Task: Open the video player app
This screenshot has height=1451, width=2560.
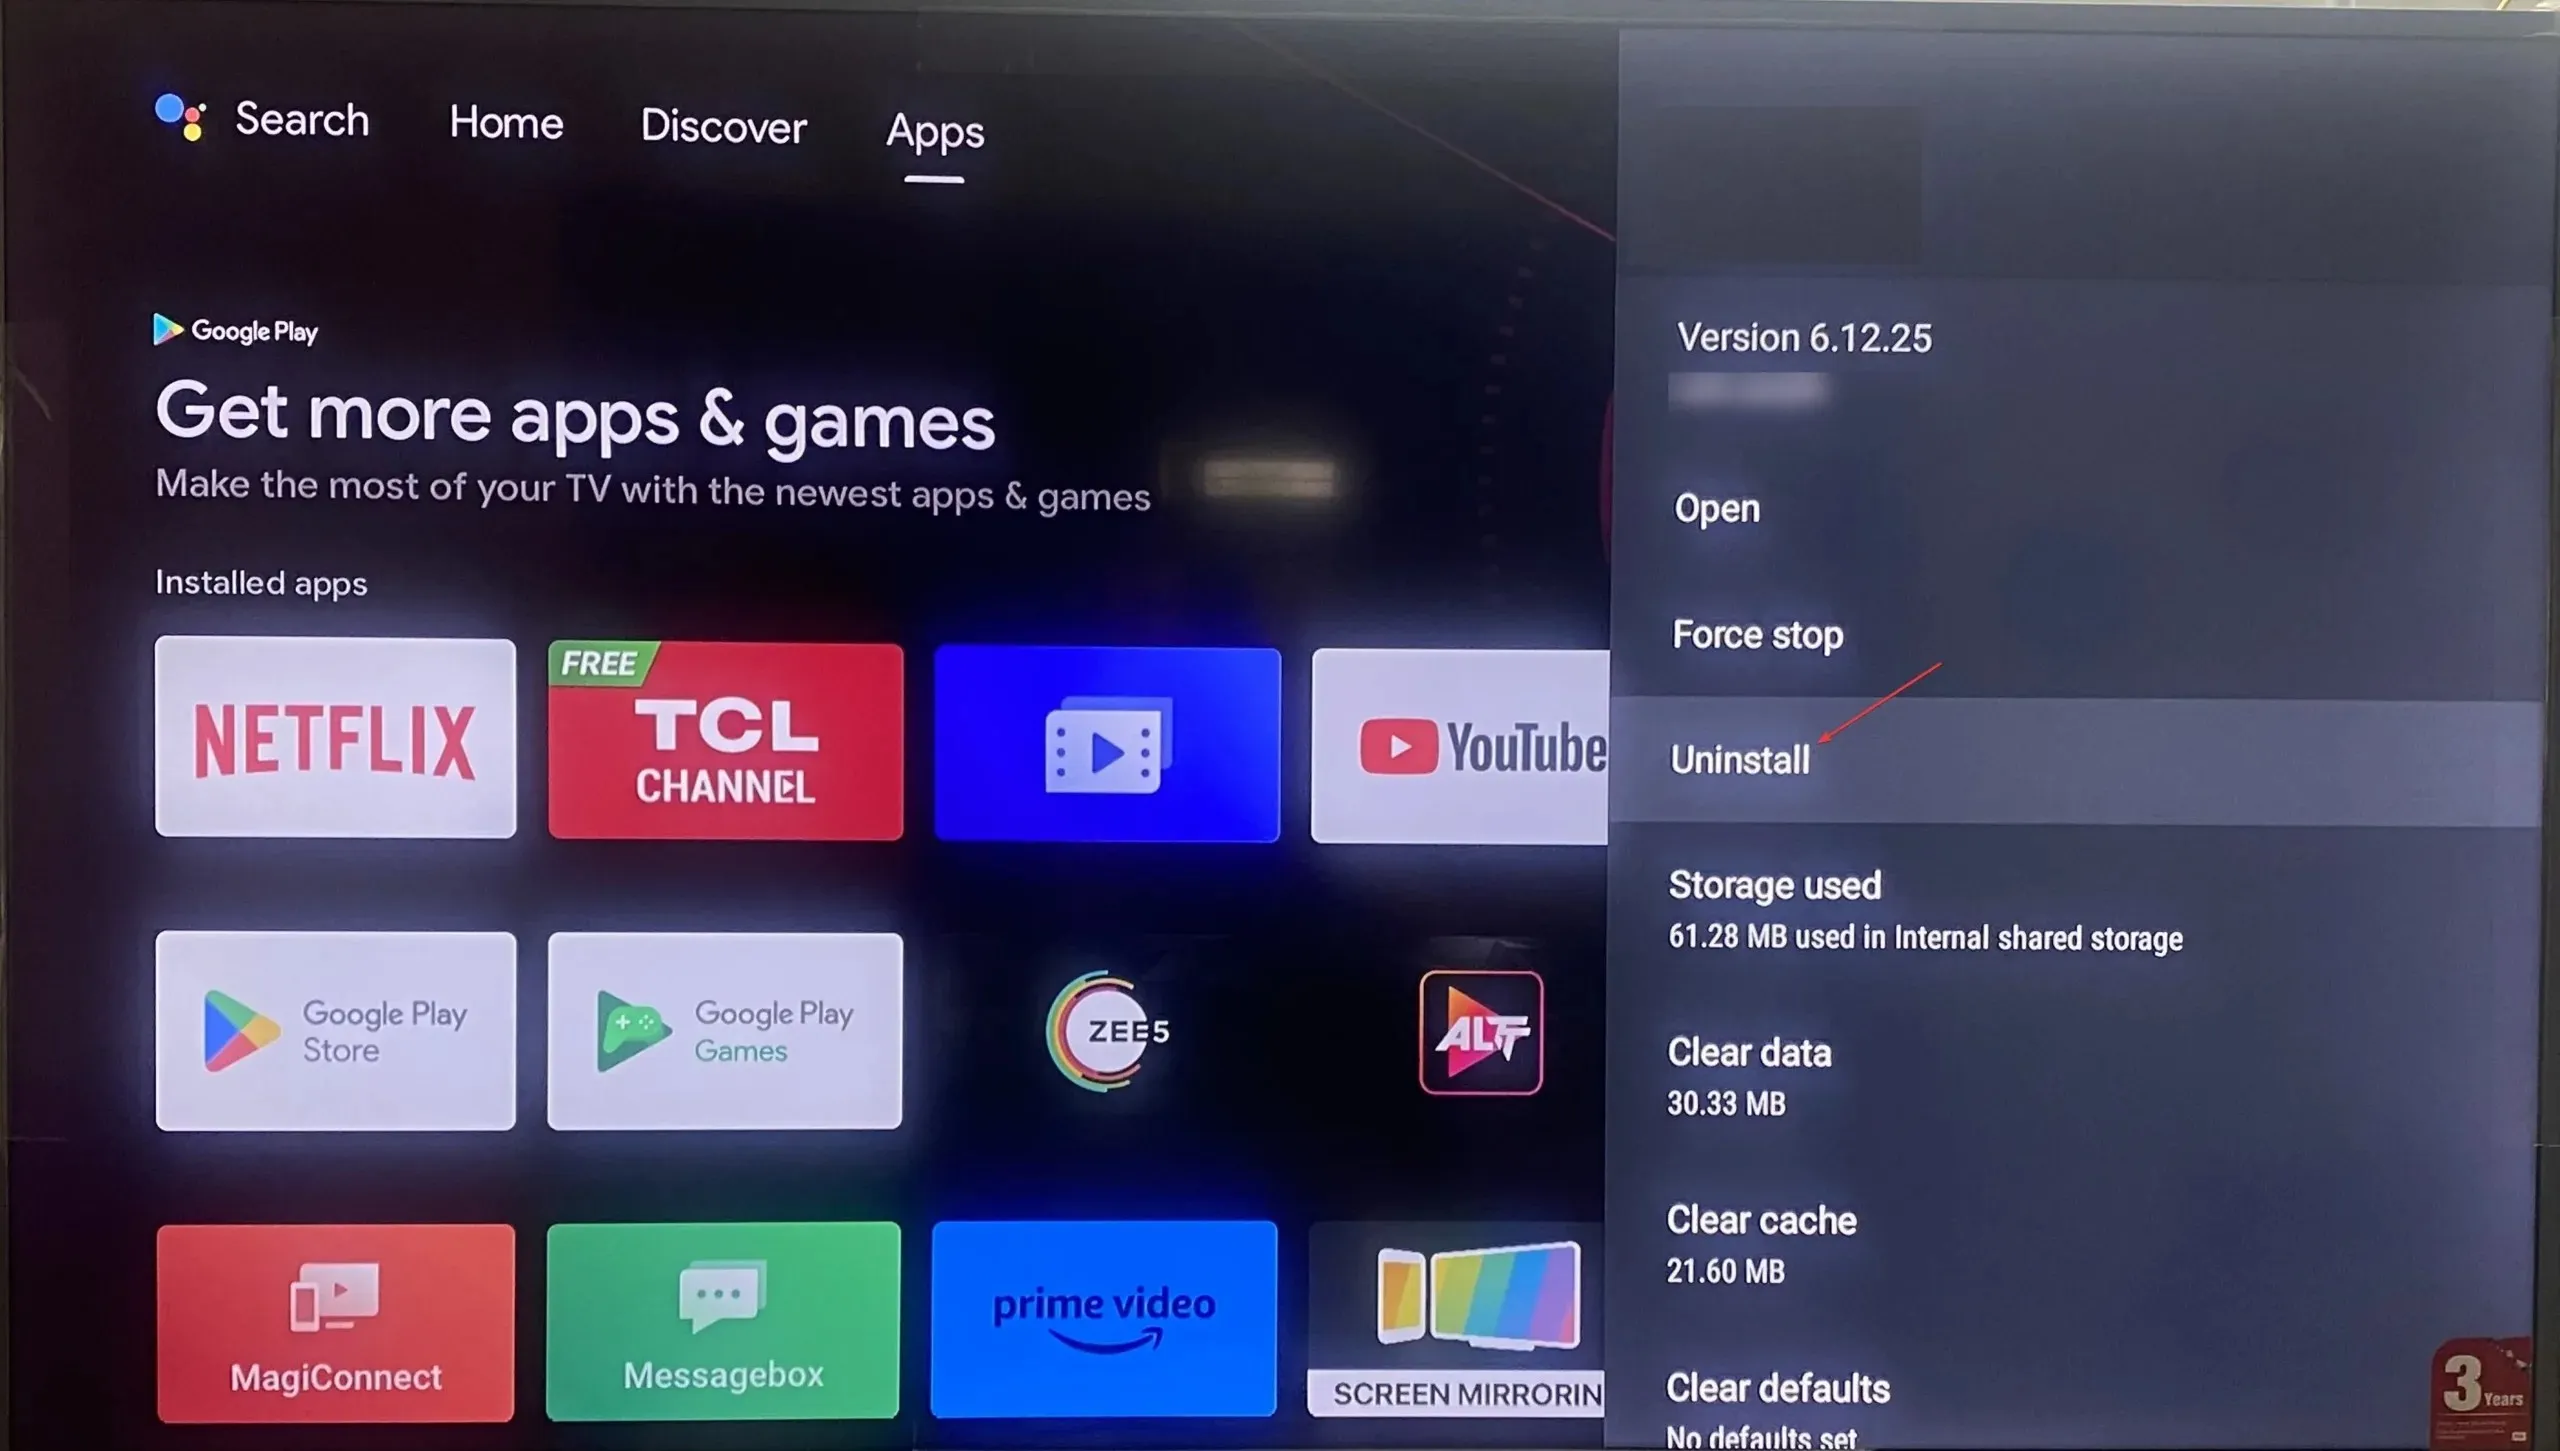Action: [x=1106, y=740]
